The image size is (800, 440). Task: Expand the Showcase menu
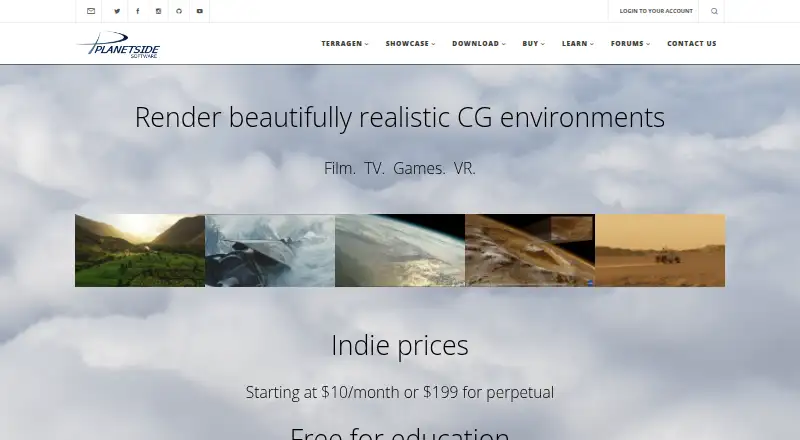[x=410, y=43]
